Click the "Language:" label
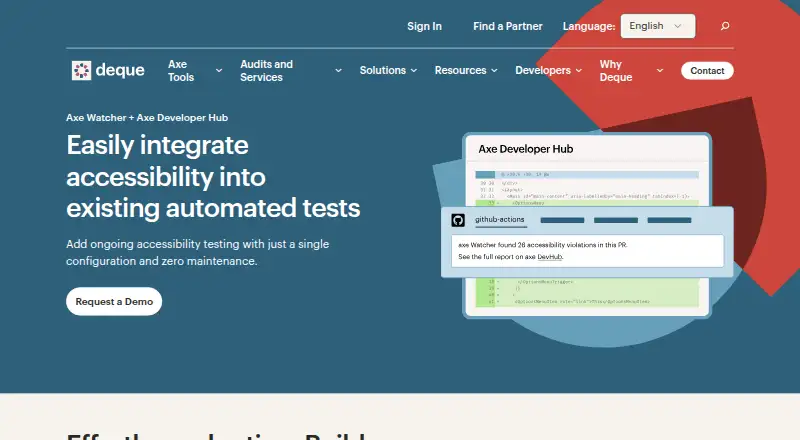Image resolution: width=800 pixels, height=440 pixels. (589, 26)
